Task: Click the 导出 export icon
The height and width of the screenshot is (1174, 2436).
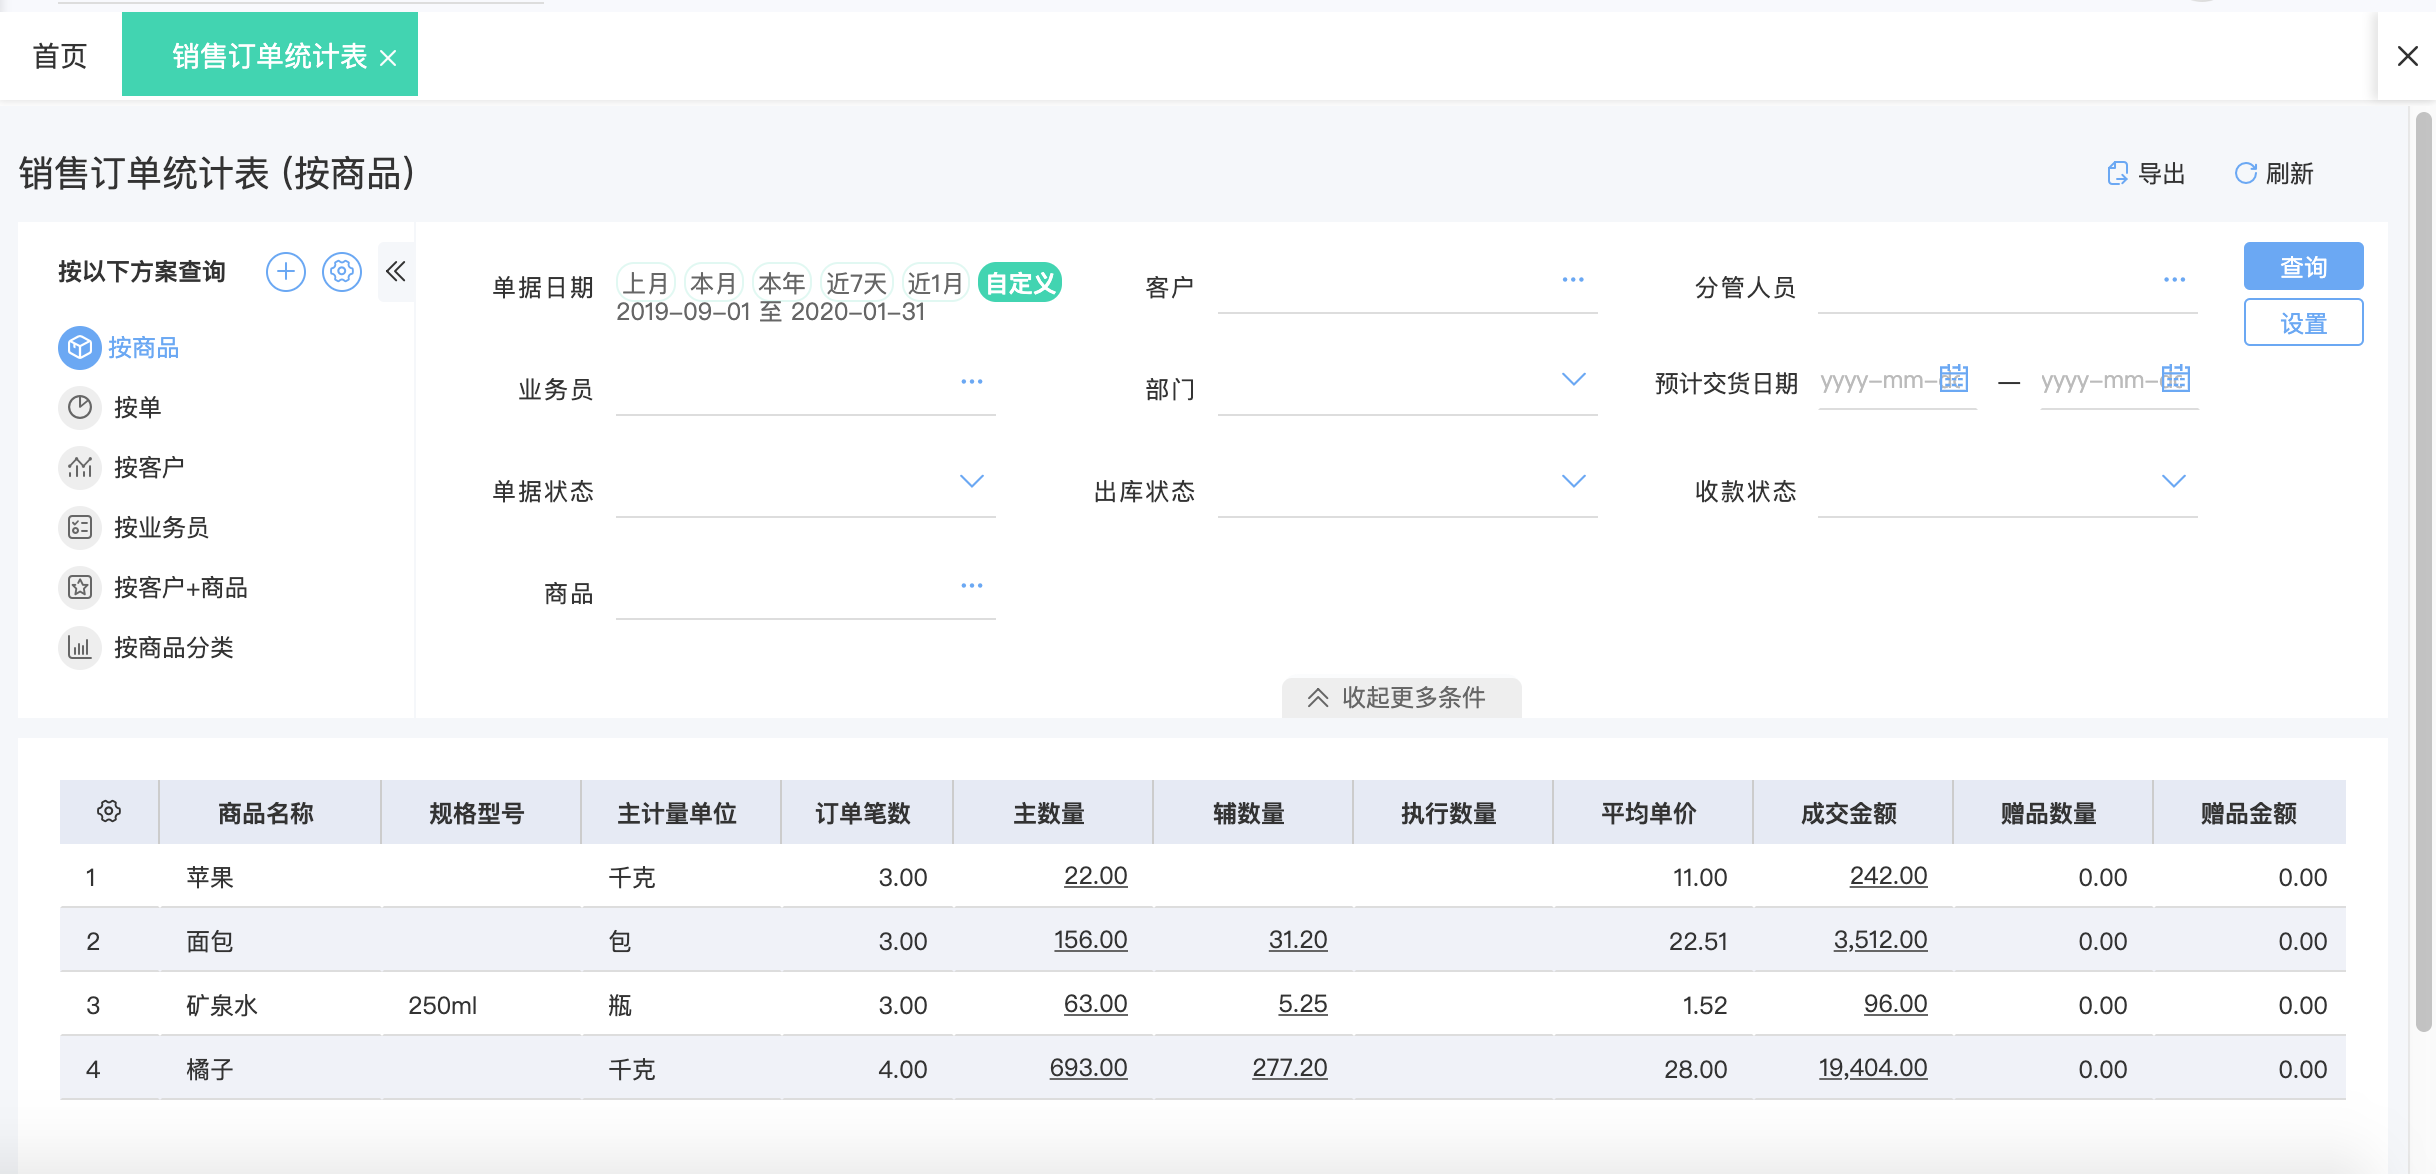Action: coord(2116,174)
